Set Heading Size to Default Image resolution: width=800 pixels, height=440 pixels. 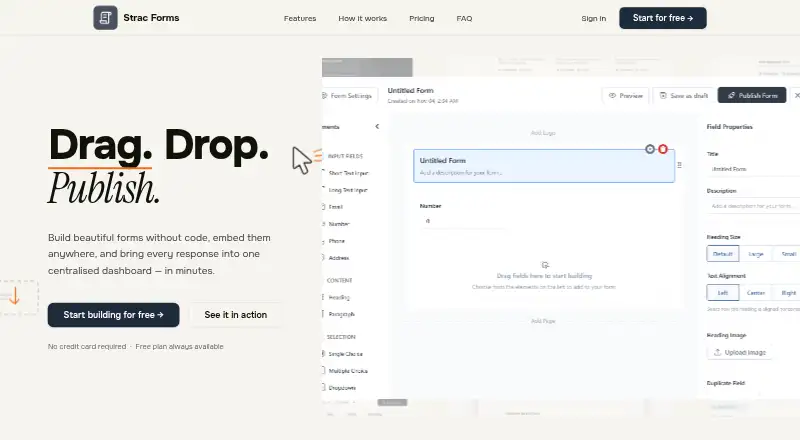click(x=722, y=254)
